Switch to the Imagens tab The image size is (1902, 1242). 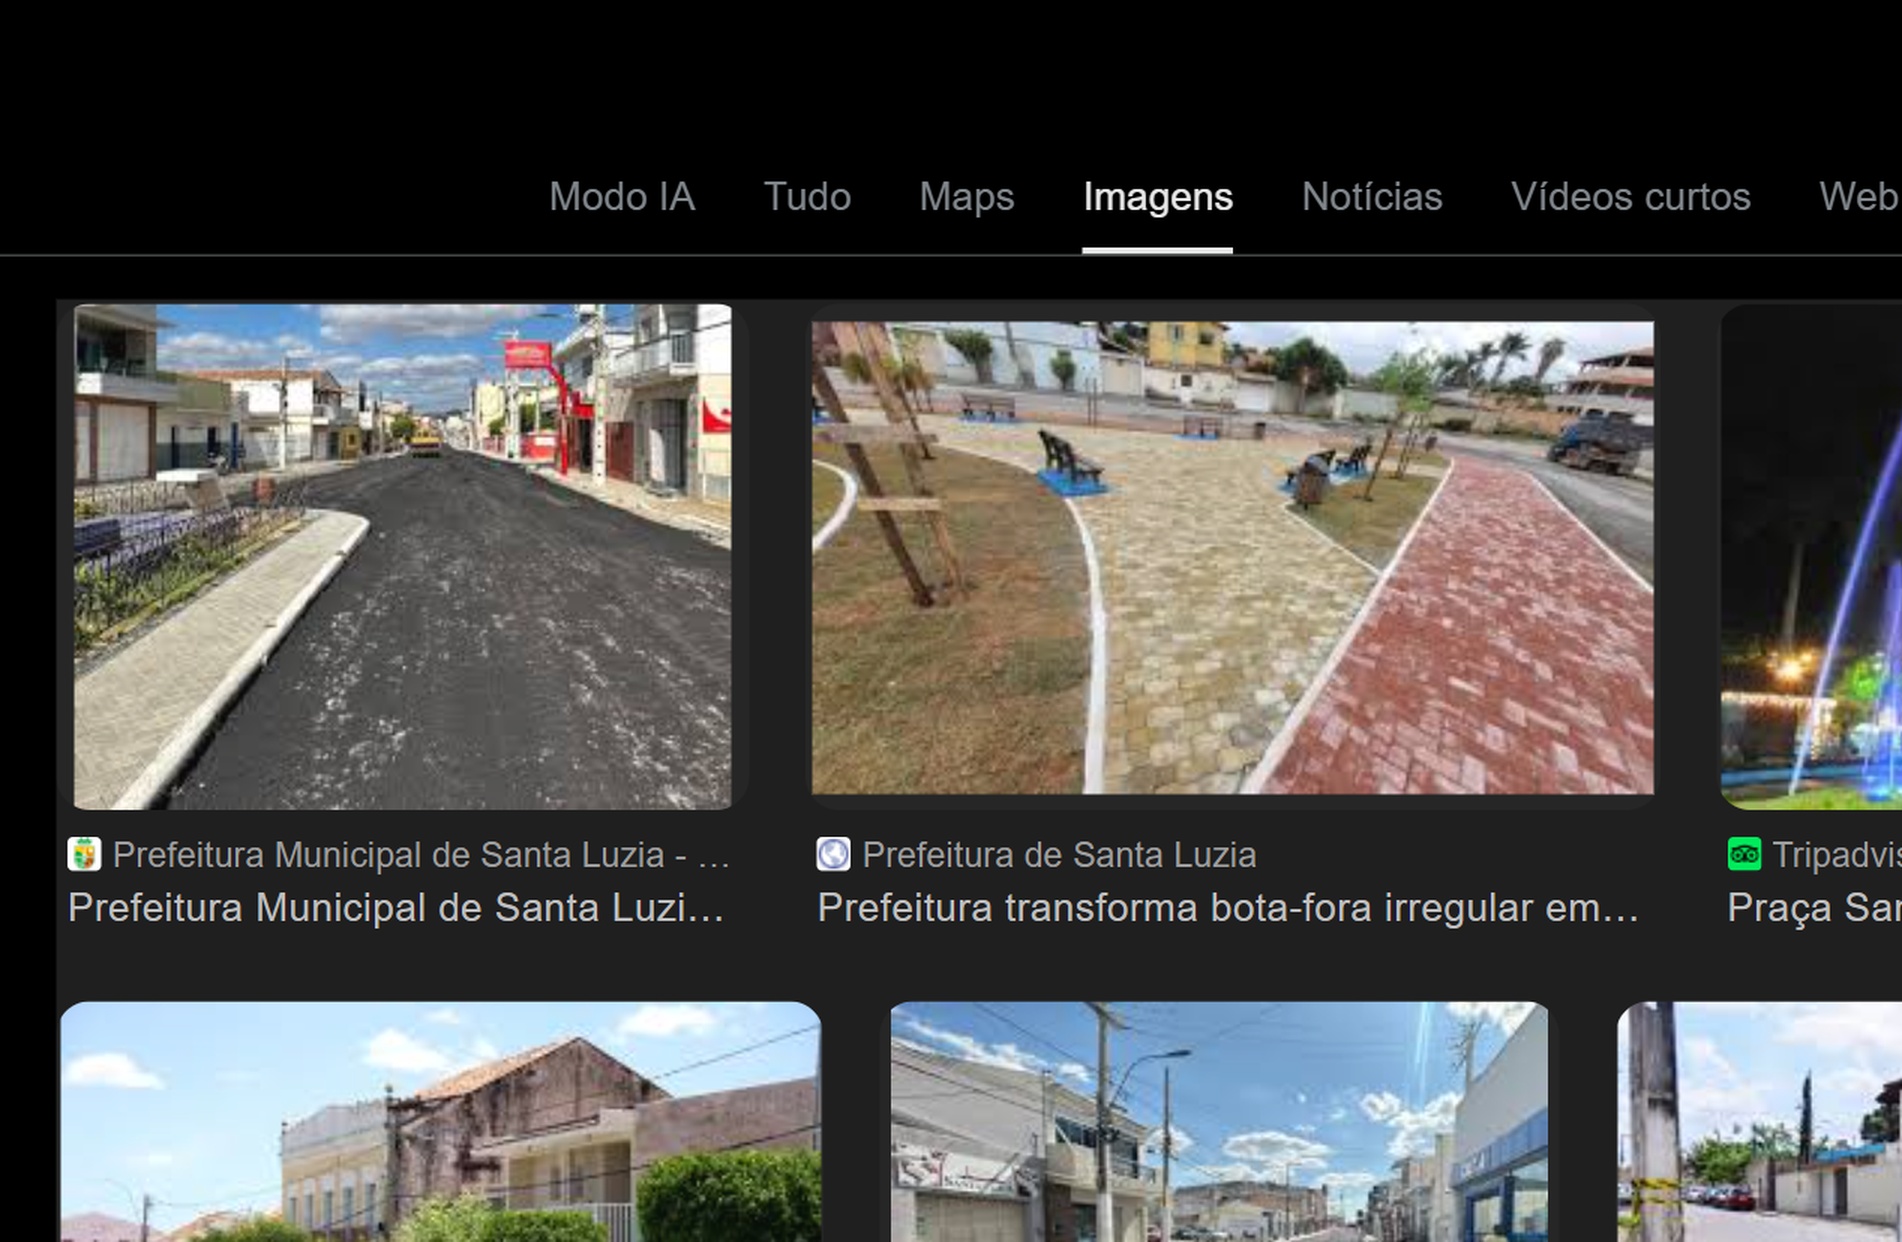click(1157, 197)
